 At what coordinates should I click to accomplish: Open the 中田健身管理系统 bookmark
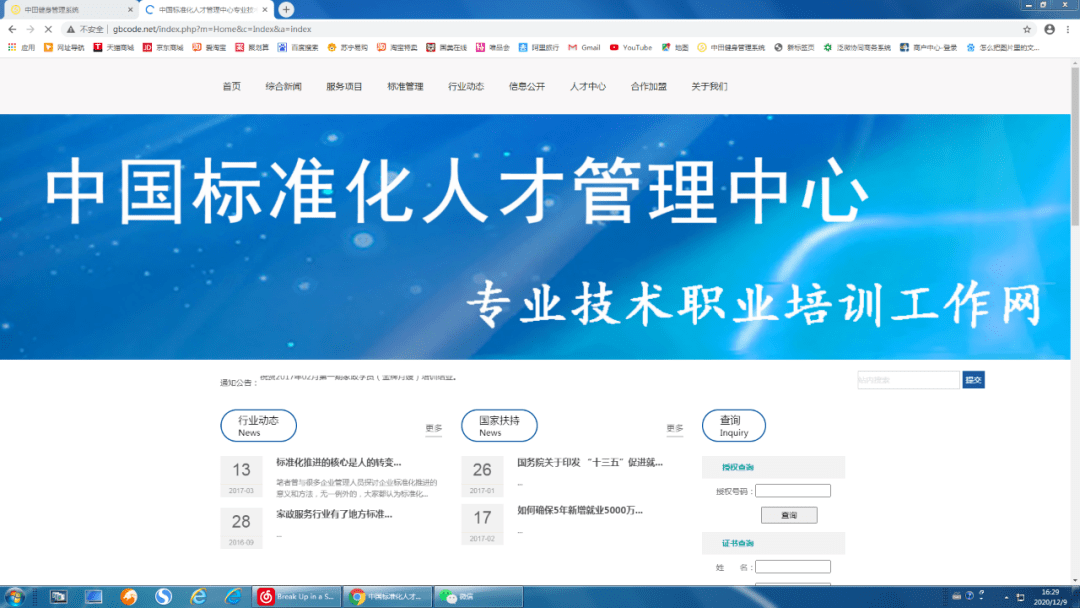pyautogui.click(x=737, y=46)
